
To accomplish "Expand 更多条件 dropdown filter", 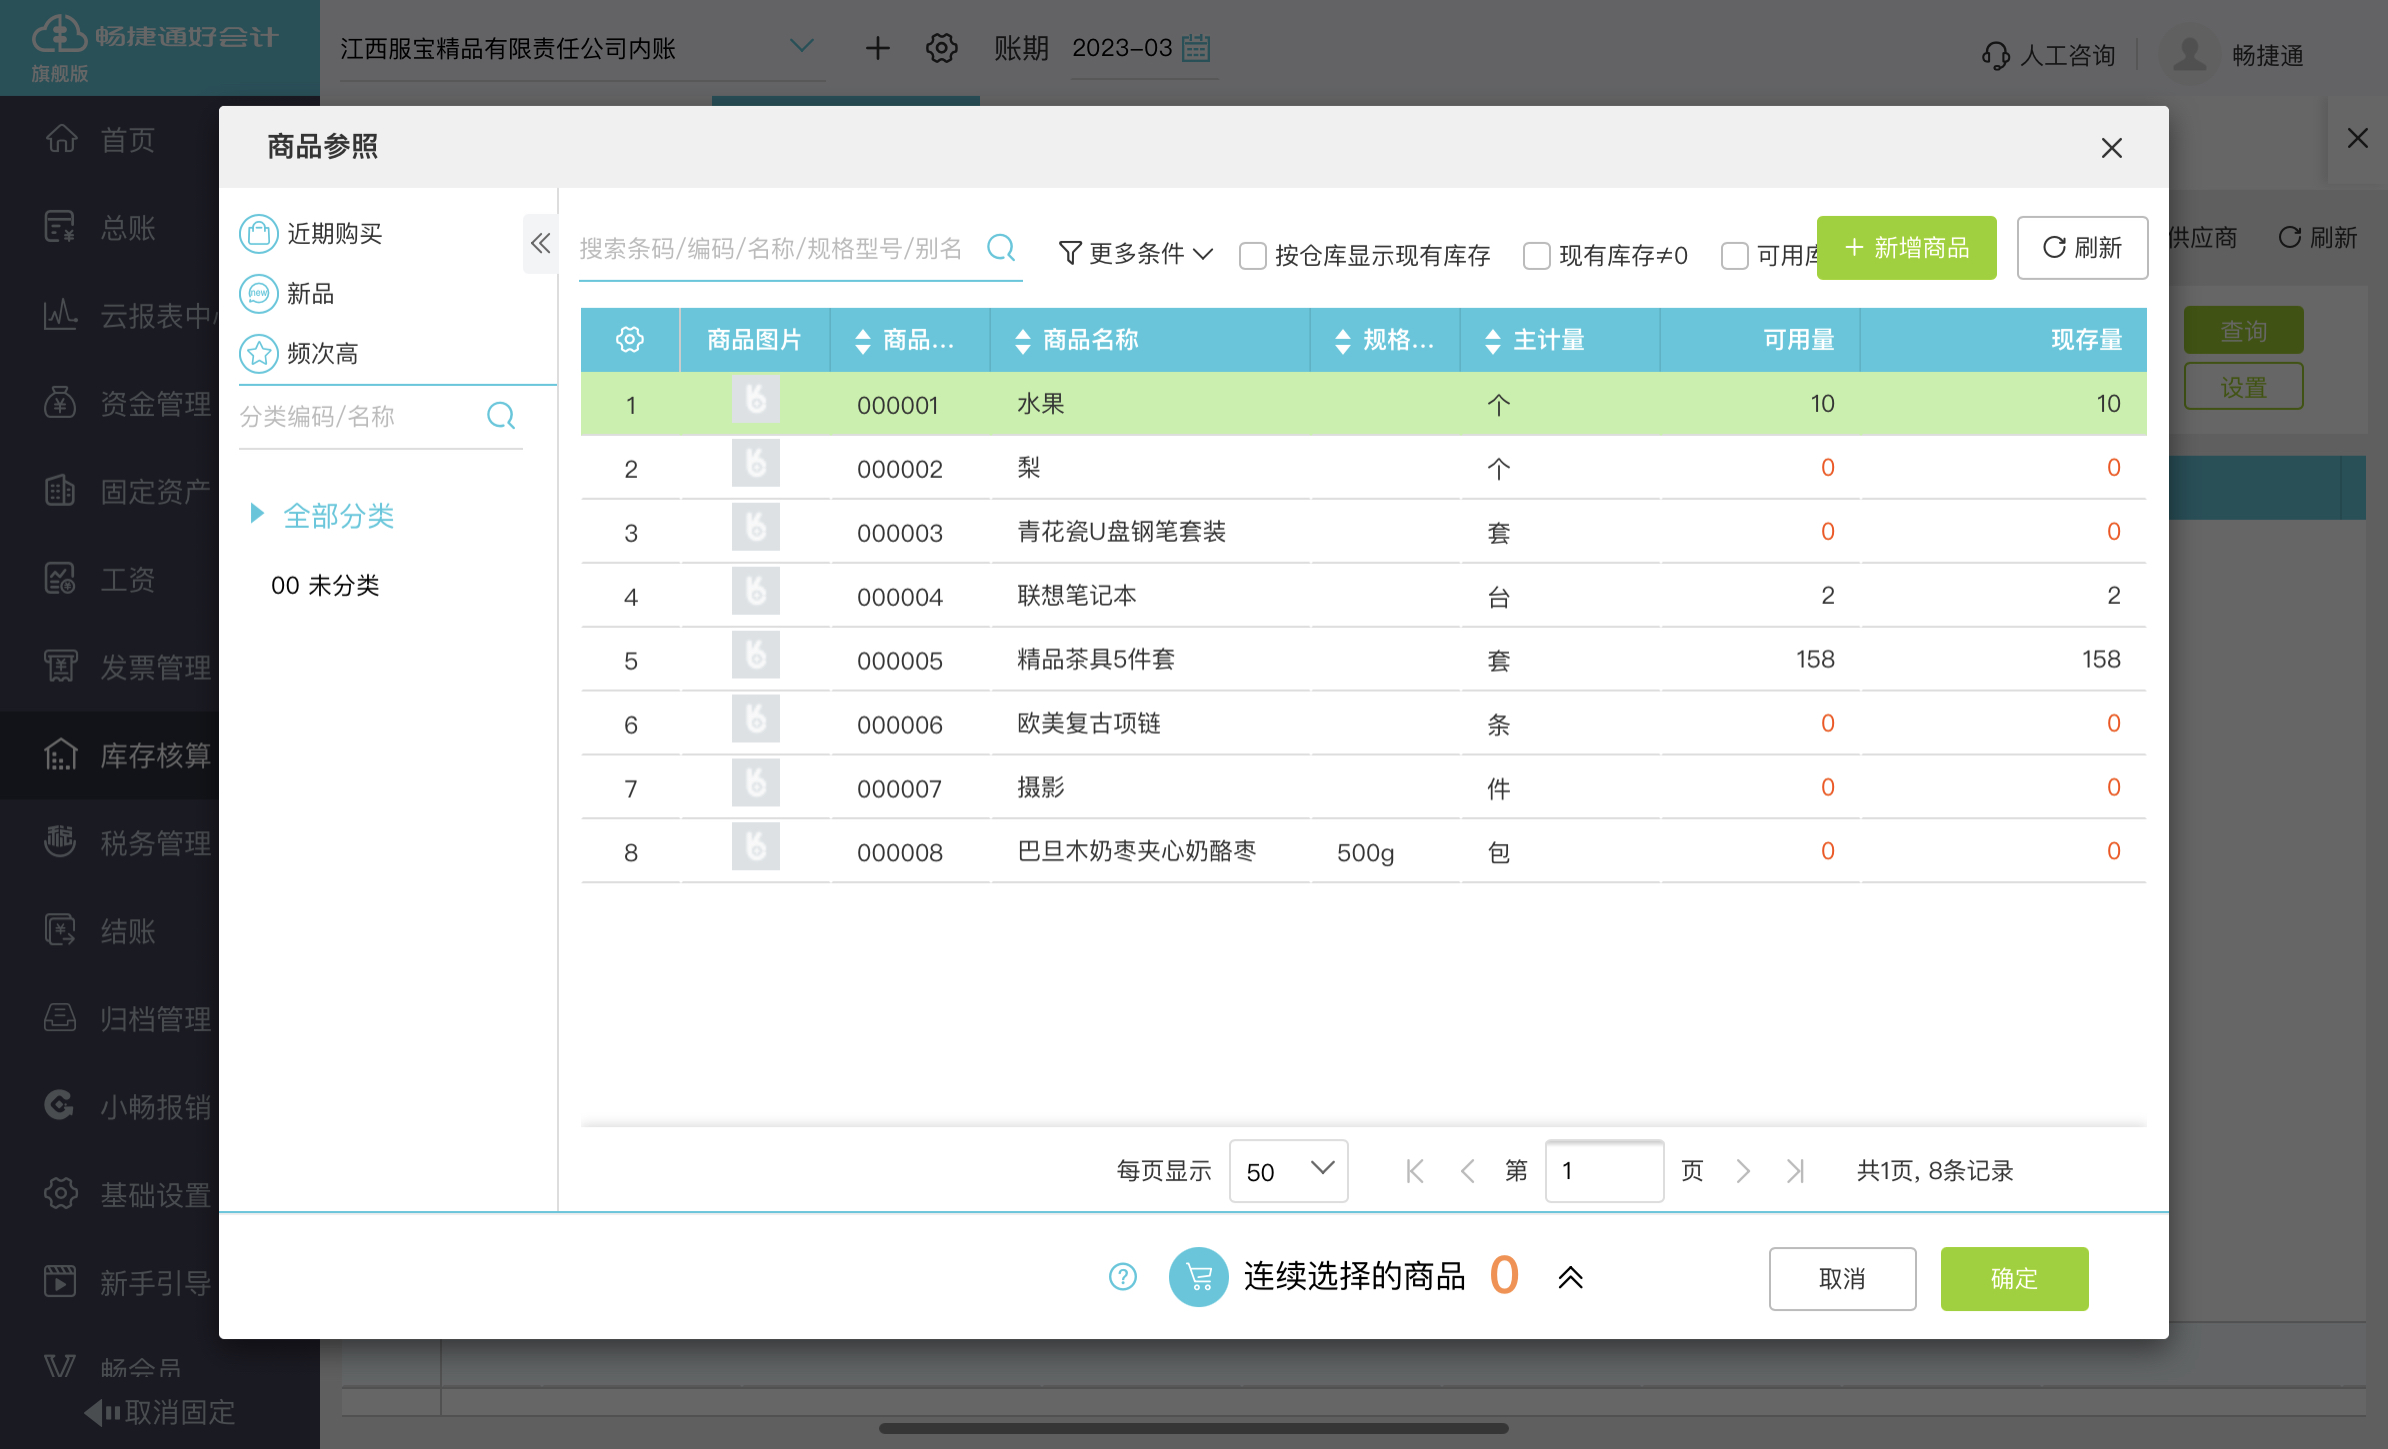I will click(1131, 253).
